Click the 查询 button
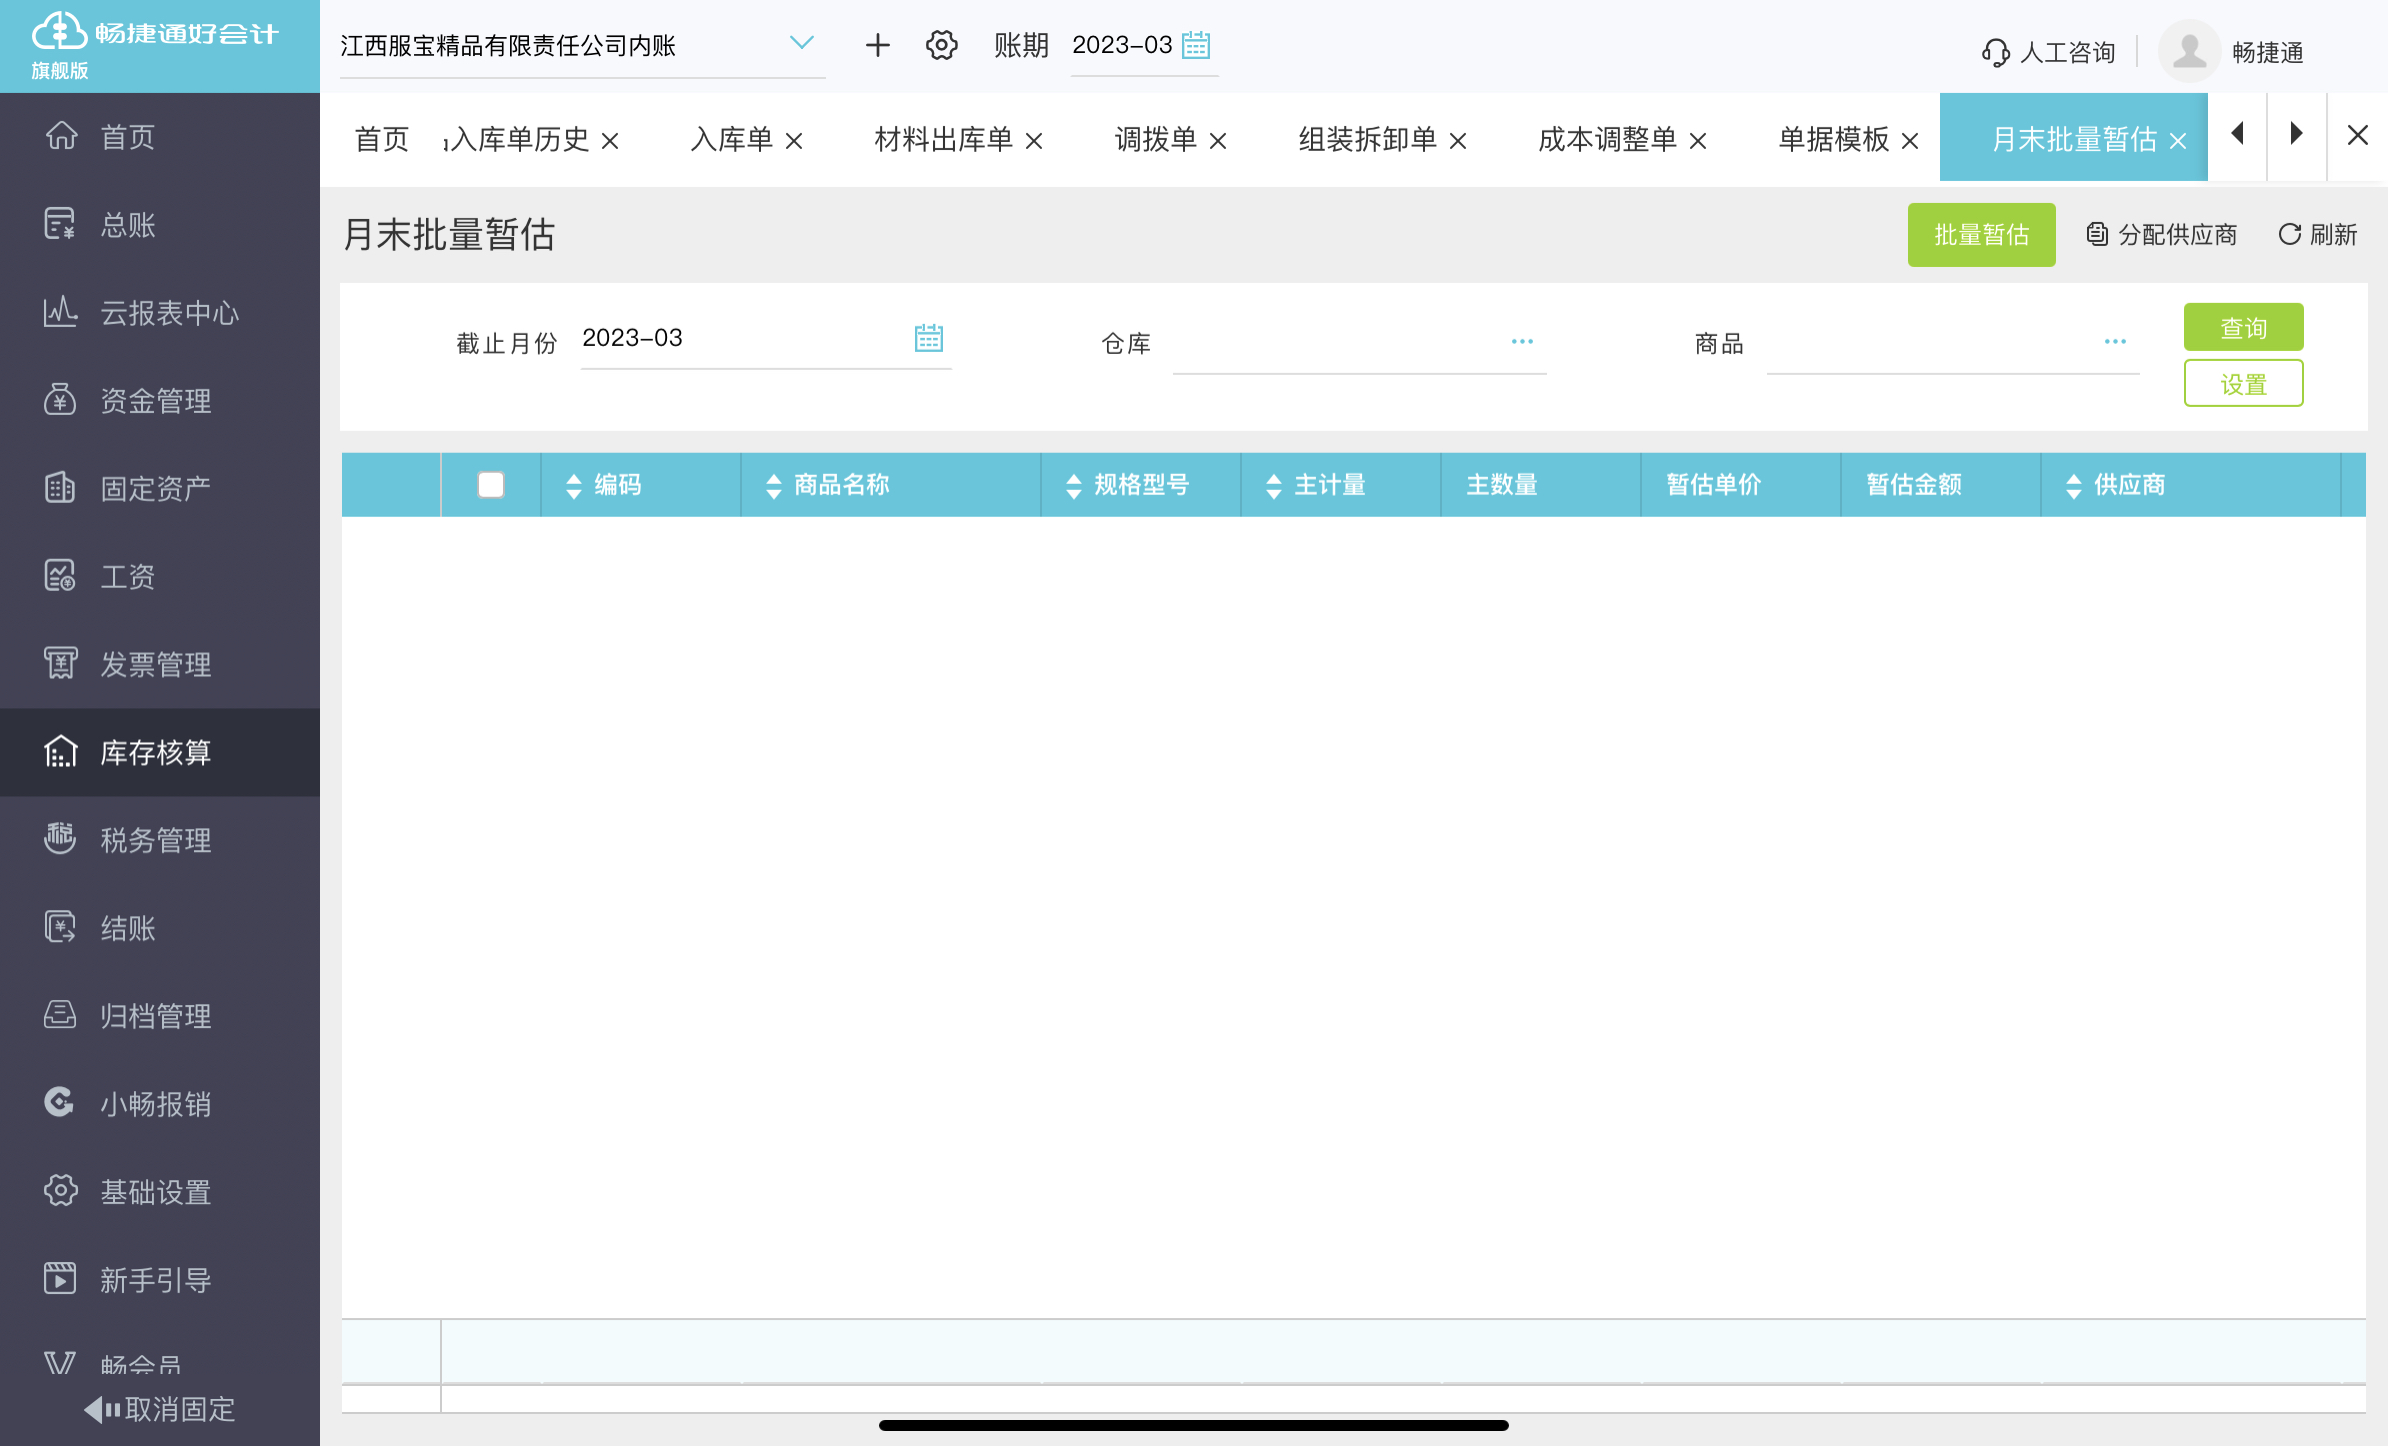This screenshot has width=2388, height=1446. coord(2241,329)
